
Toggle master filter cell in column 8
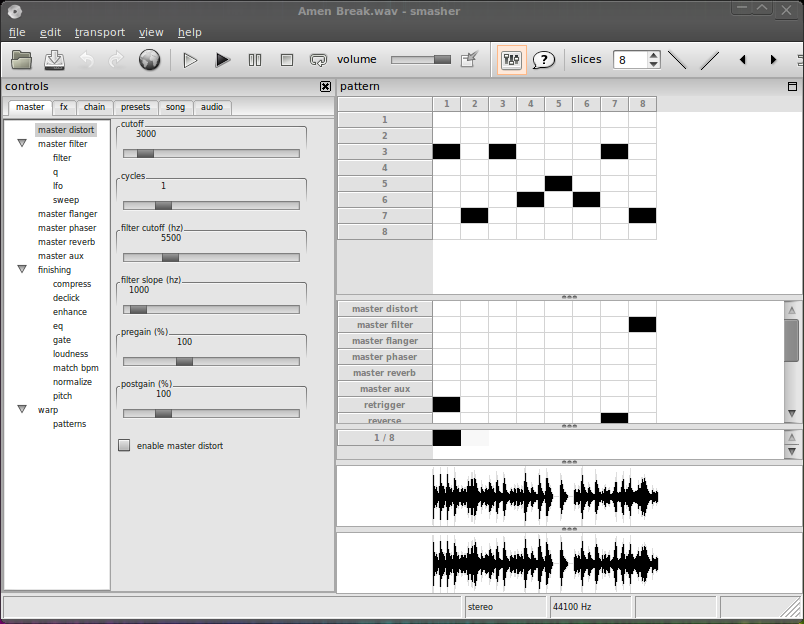click(x=642, y=325)
